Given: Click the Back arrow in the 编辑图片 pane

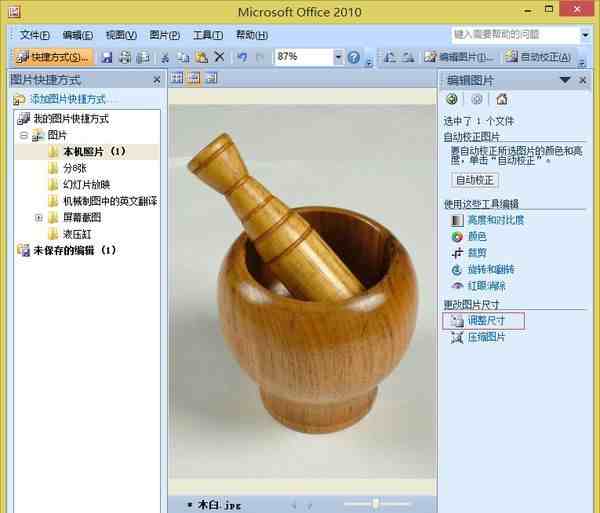Looking at the screenshot, I should coord(452,99).
